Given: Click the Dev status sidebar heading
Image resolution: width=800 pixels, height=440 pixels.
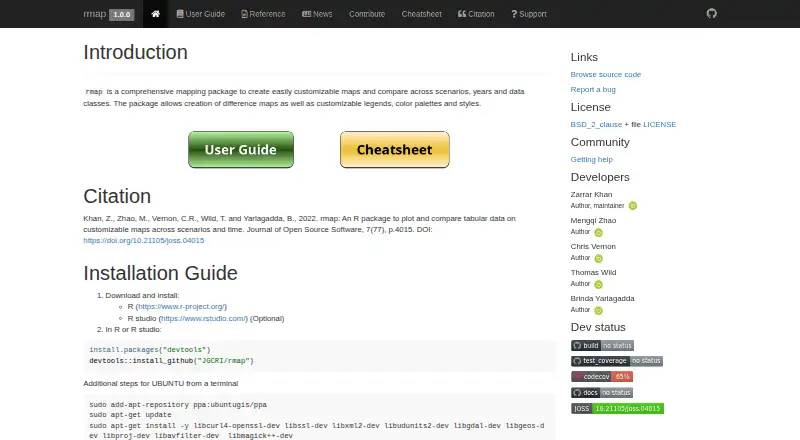Looking at the screenshot, I should [598, 327].
